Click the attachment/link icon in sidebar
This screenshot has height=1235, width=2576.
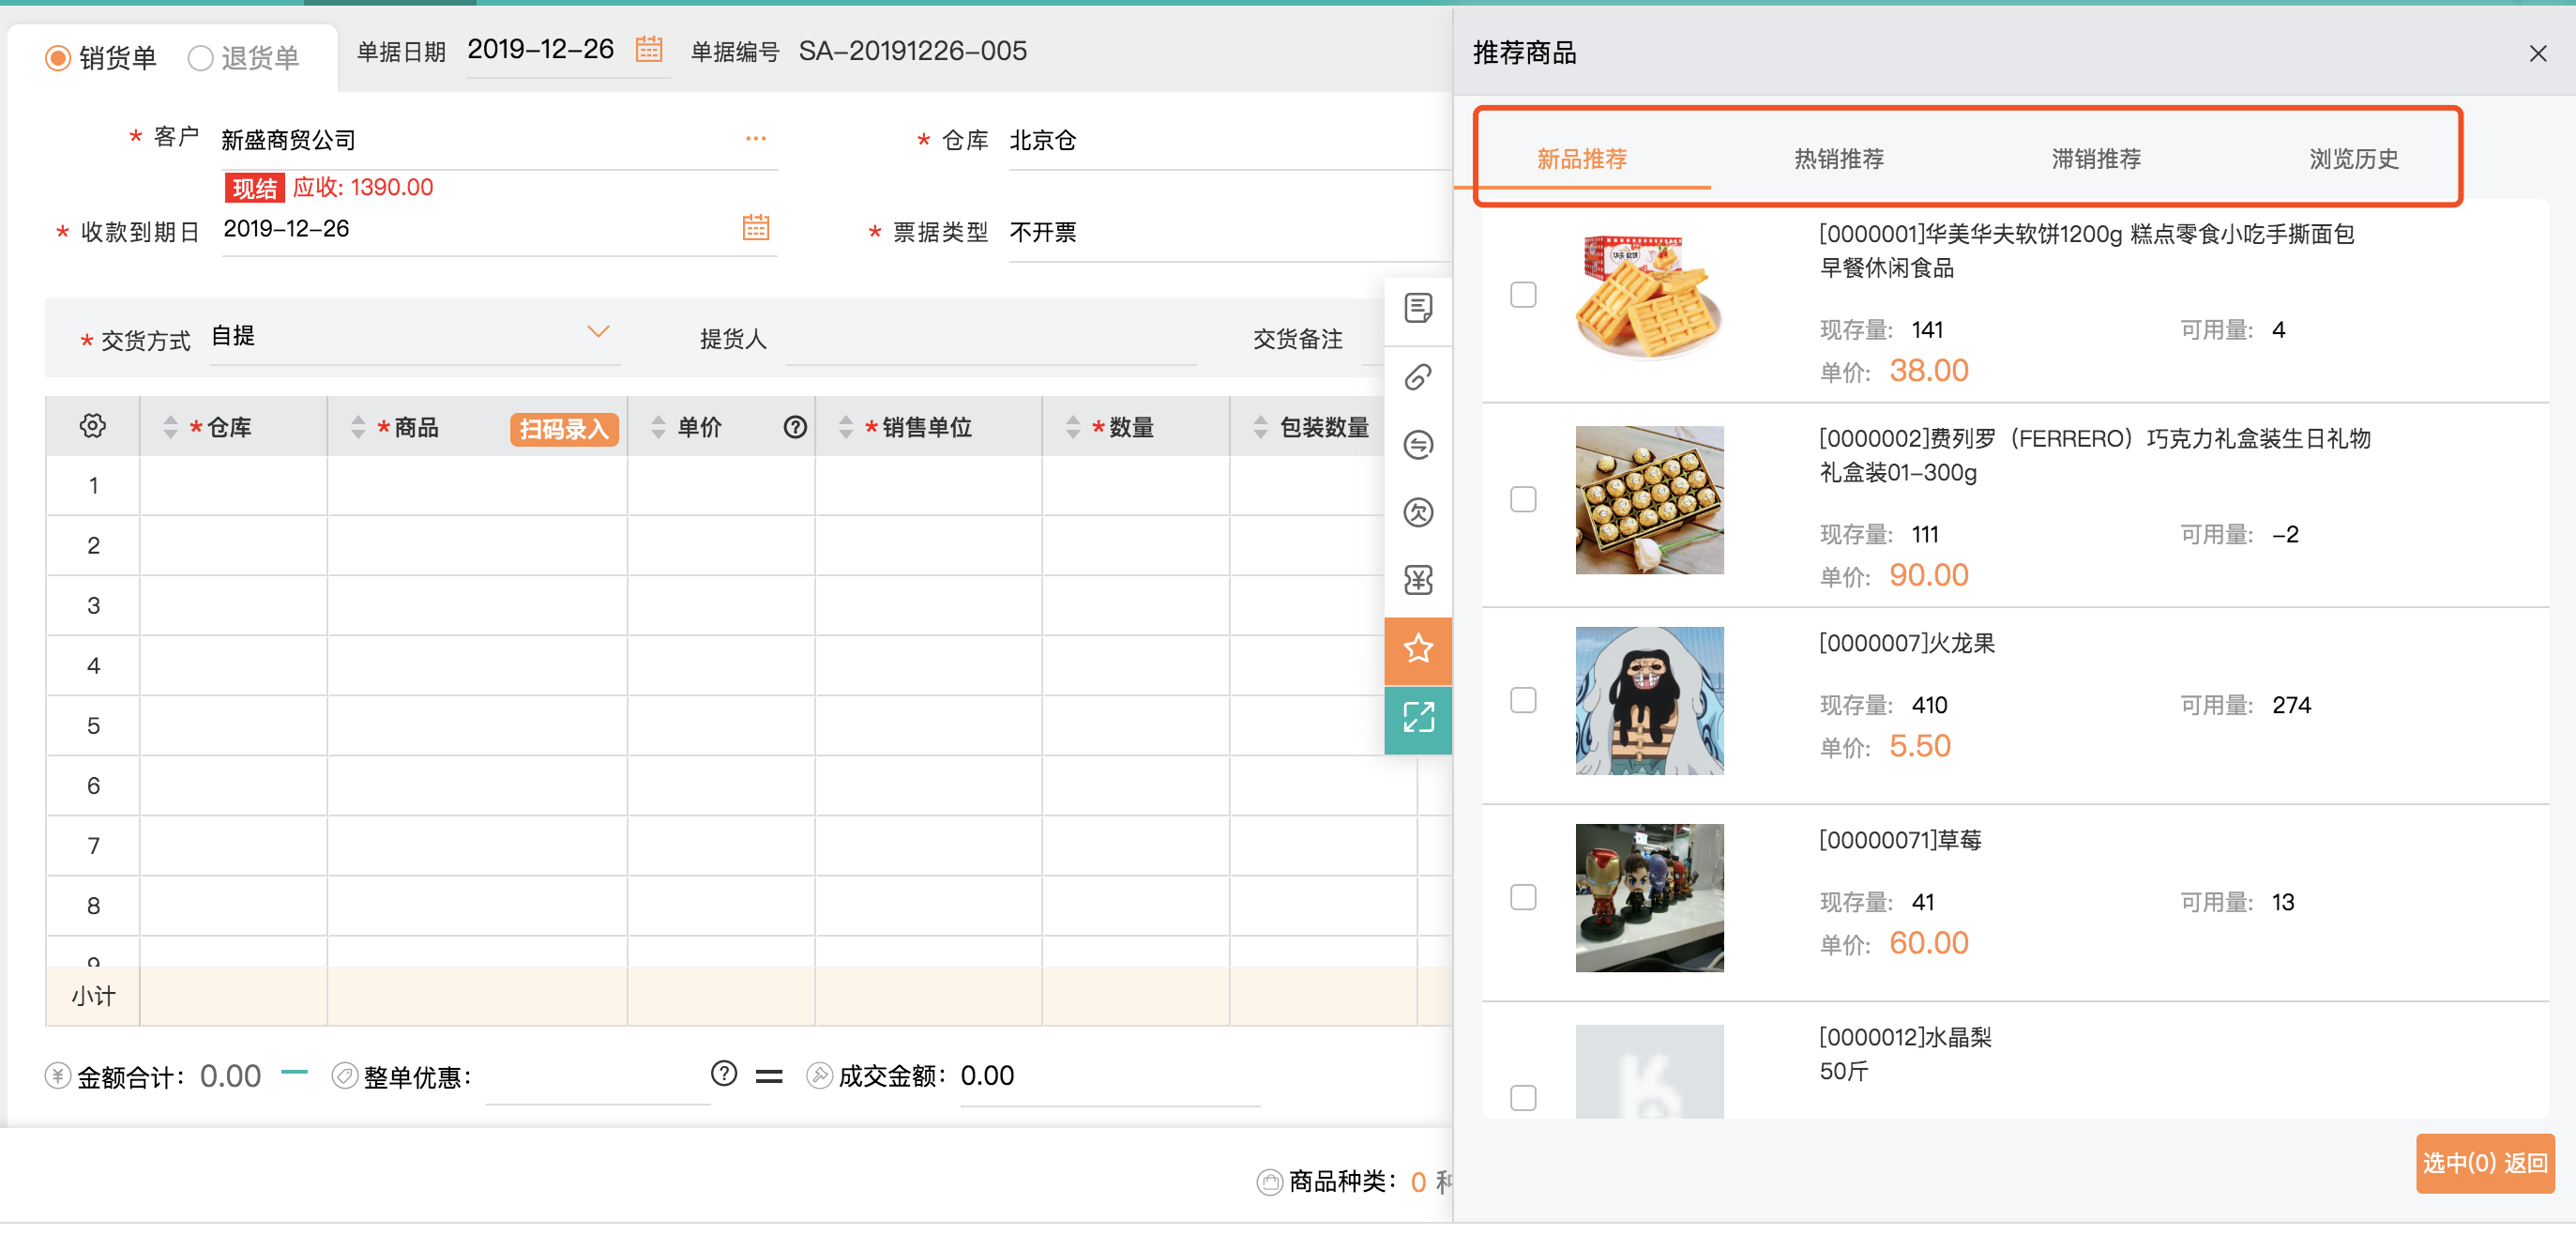(x=1417, y=375)
